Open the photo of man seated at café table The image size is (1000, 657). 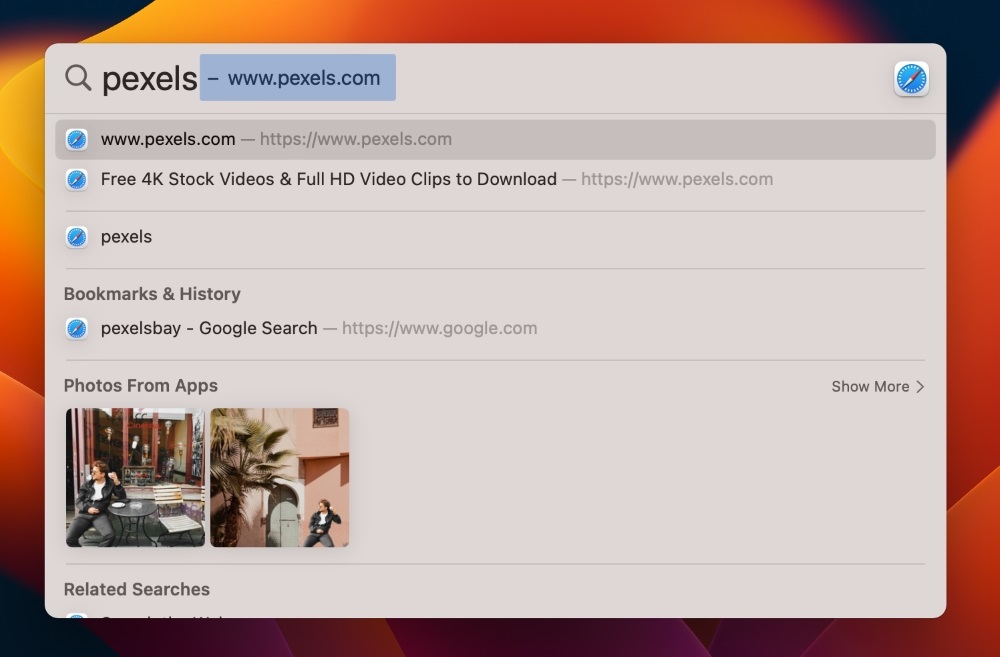[136, 478]
